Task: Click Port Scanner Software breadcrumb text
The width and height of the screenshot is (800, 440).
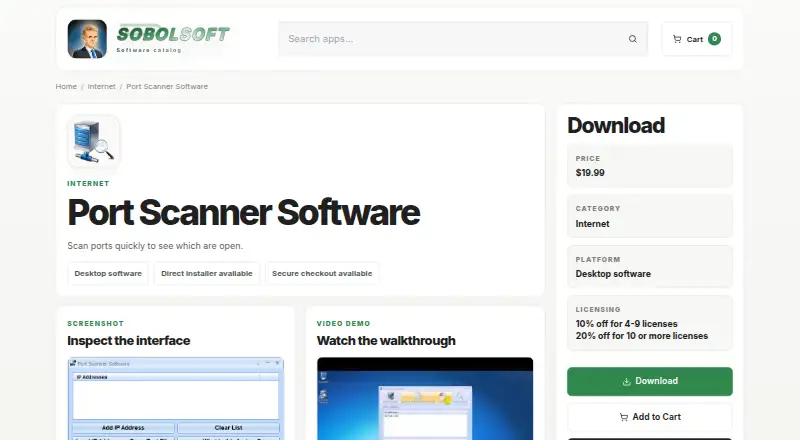Action: 167,86
